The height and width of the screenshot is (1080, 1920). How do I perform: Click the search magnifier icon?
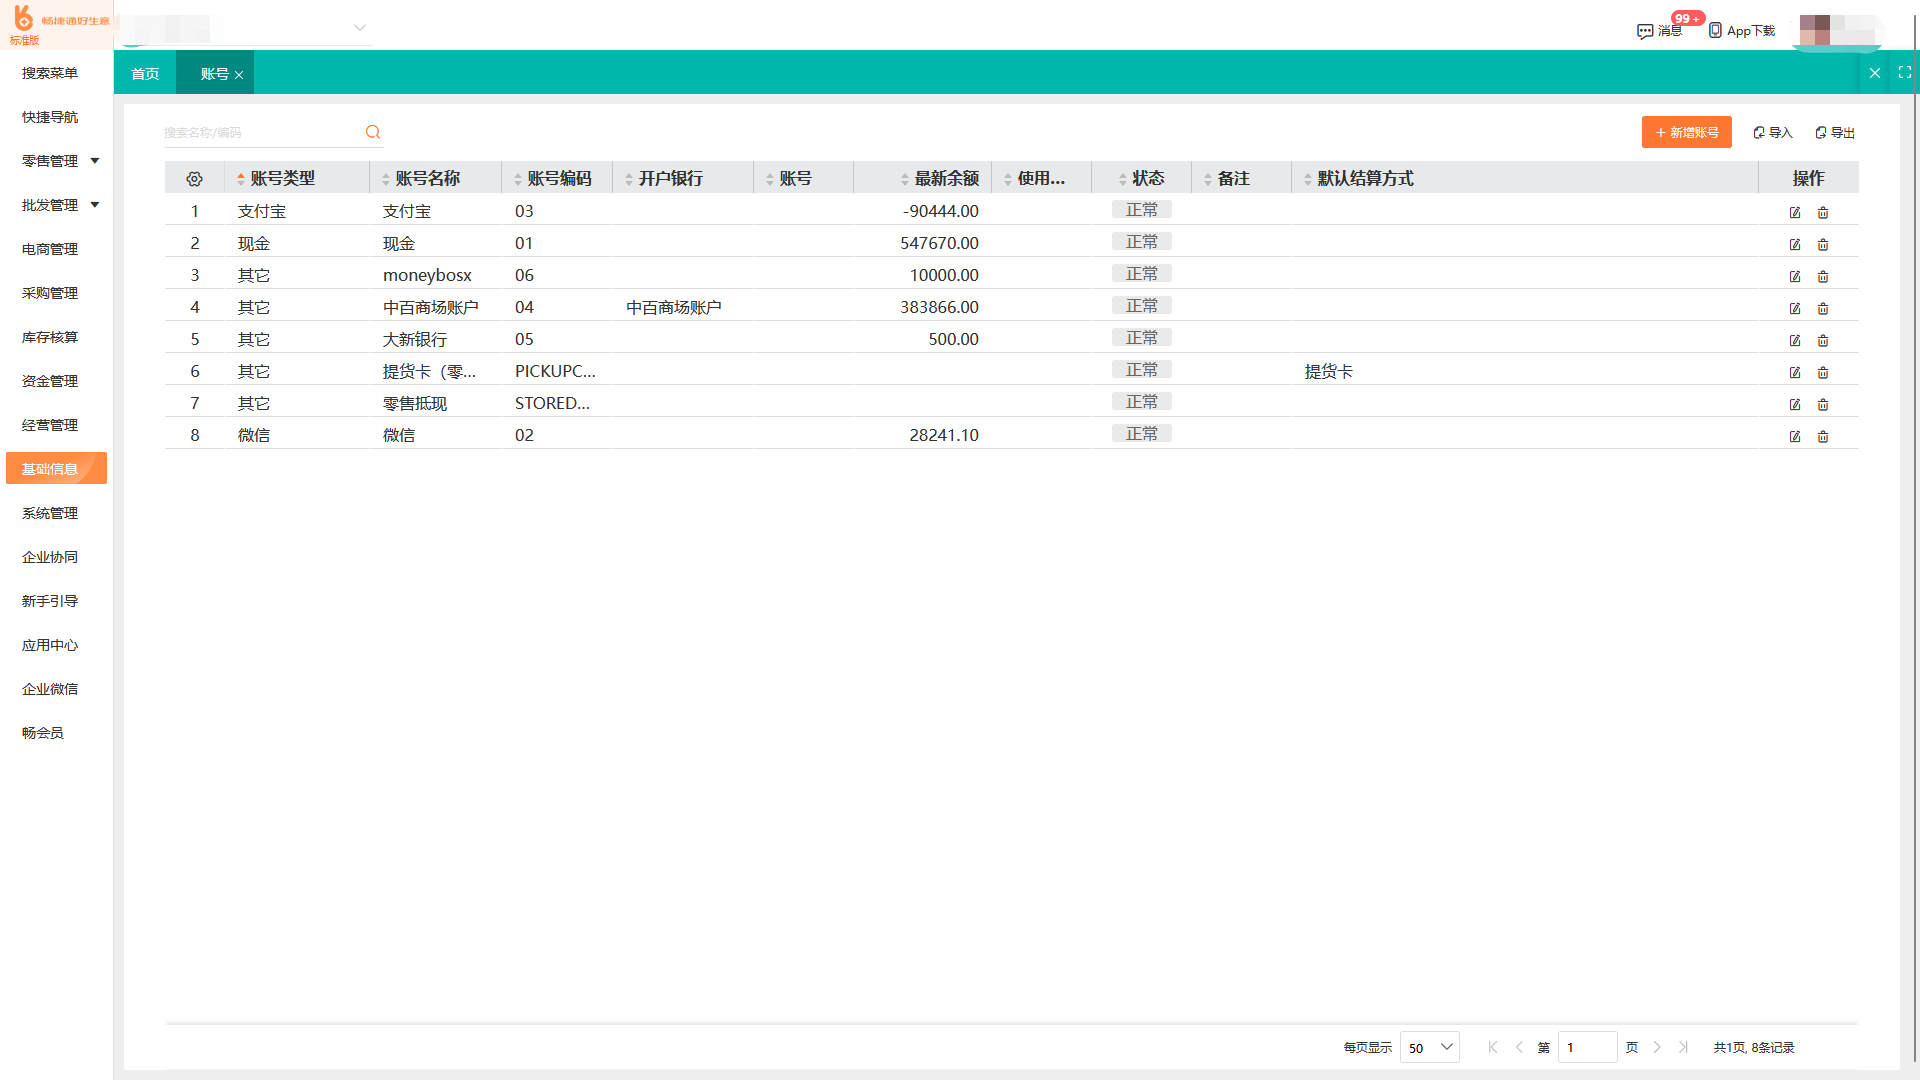click(373, 132)
